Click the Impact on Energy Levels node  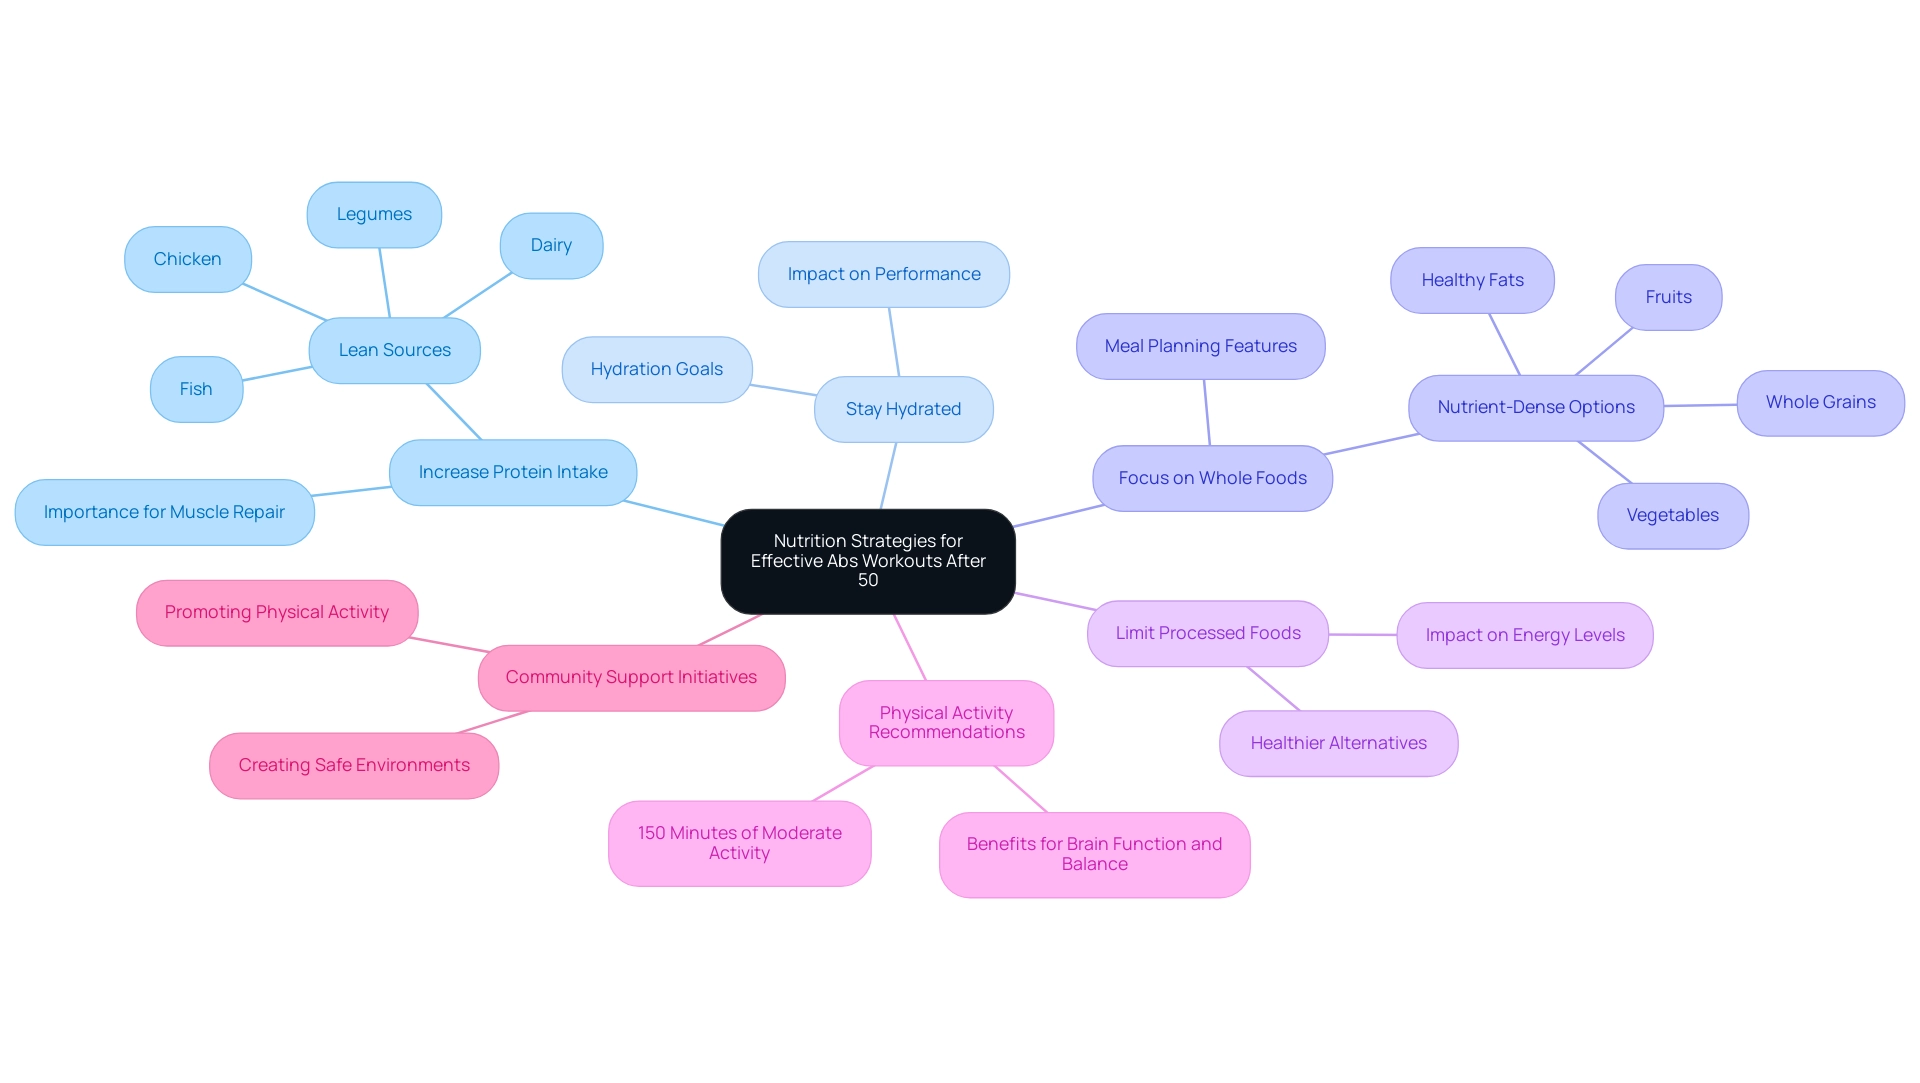1527,634
